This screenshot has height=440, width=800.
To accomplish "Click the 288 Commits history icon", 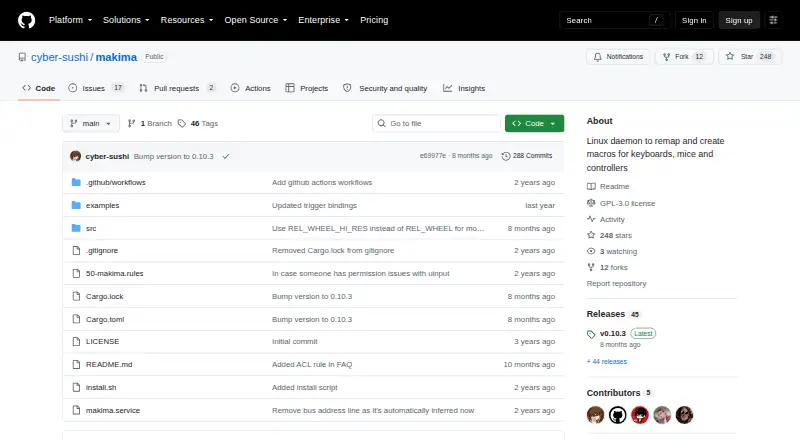I will (506, 156).
